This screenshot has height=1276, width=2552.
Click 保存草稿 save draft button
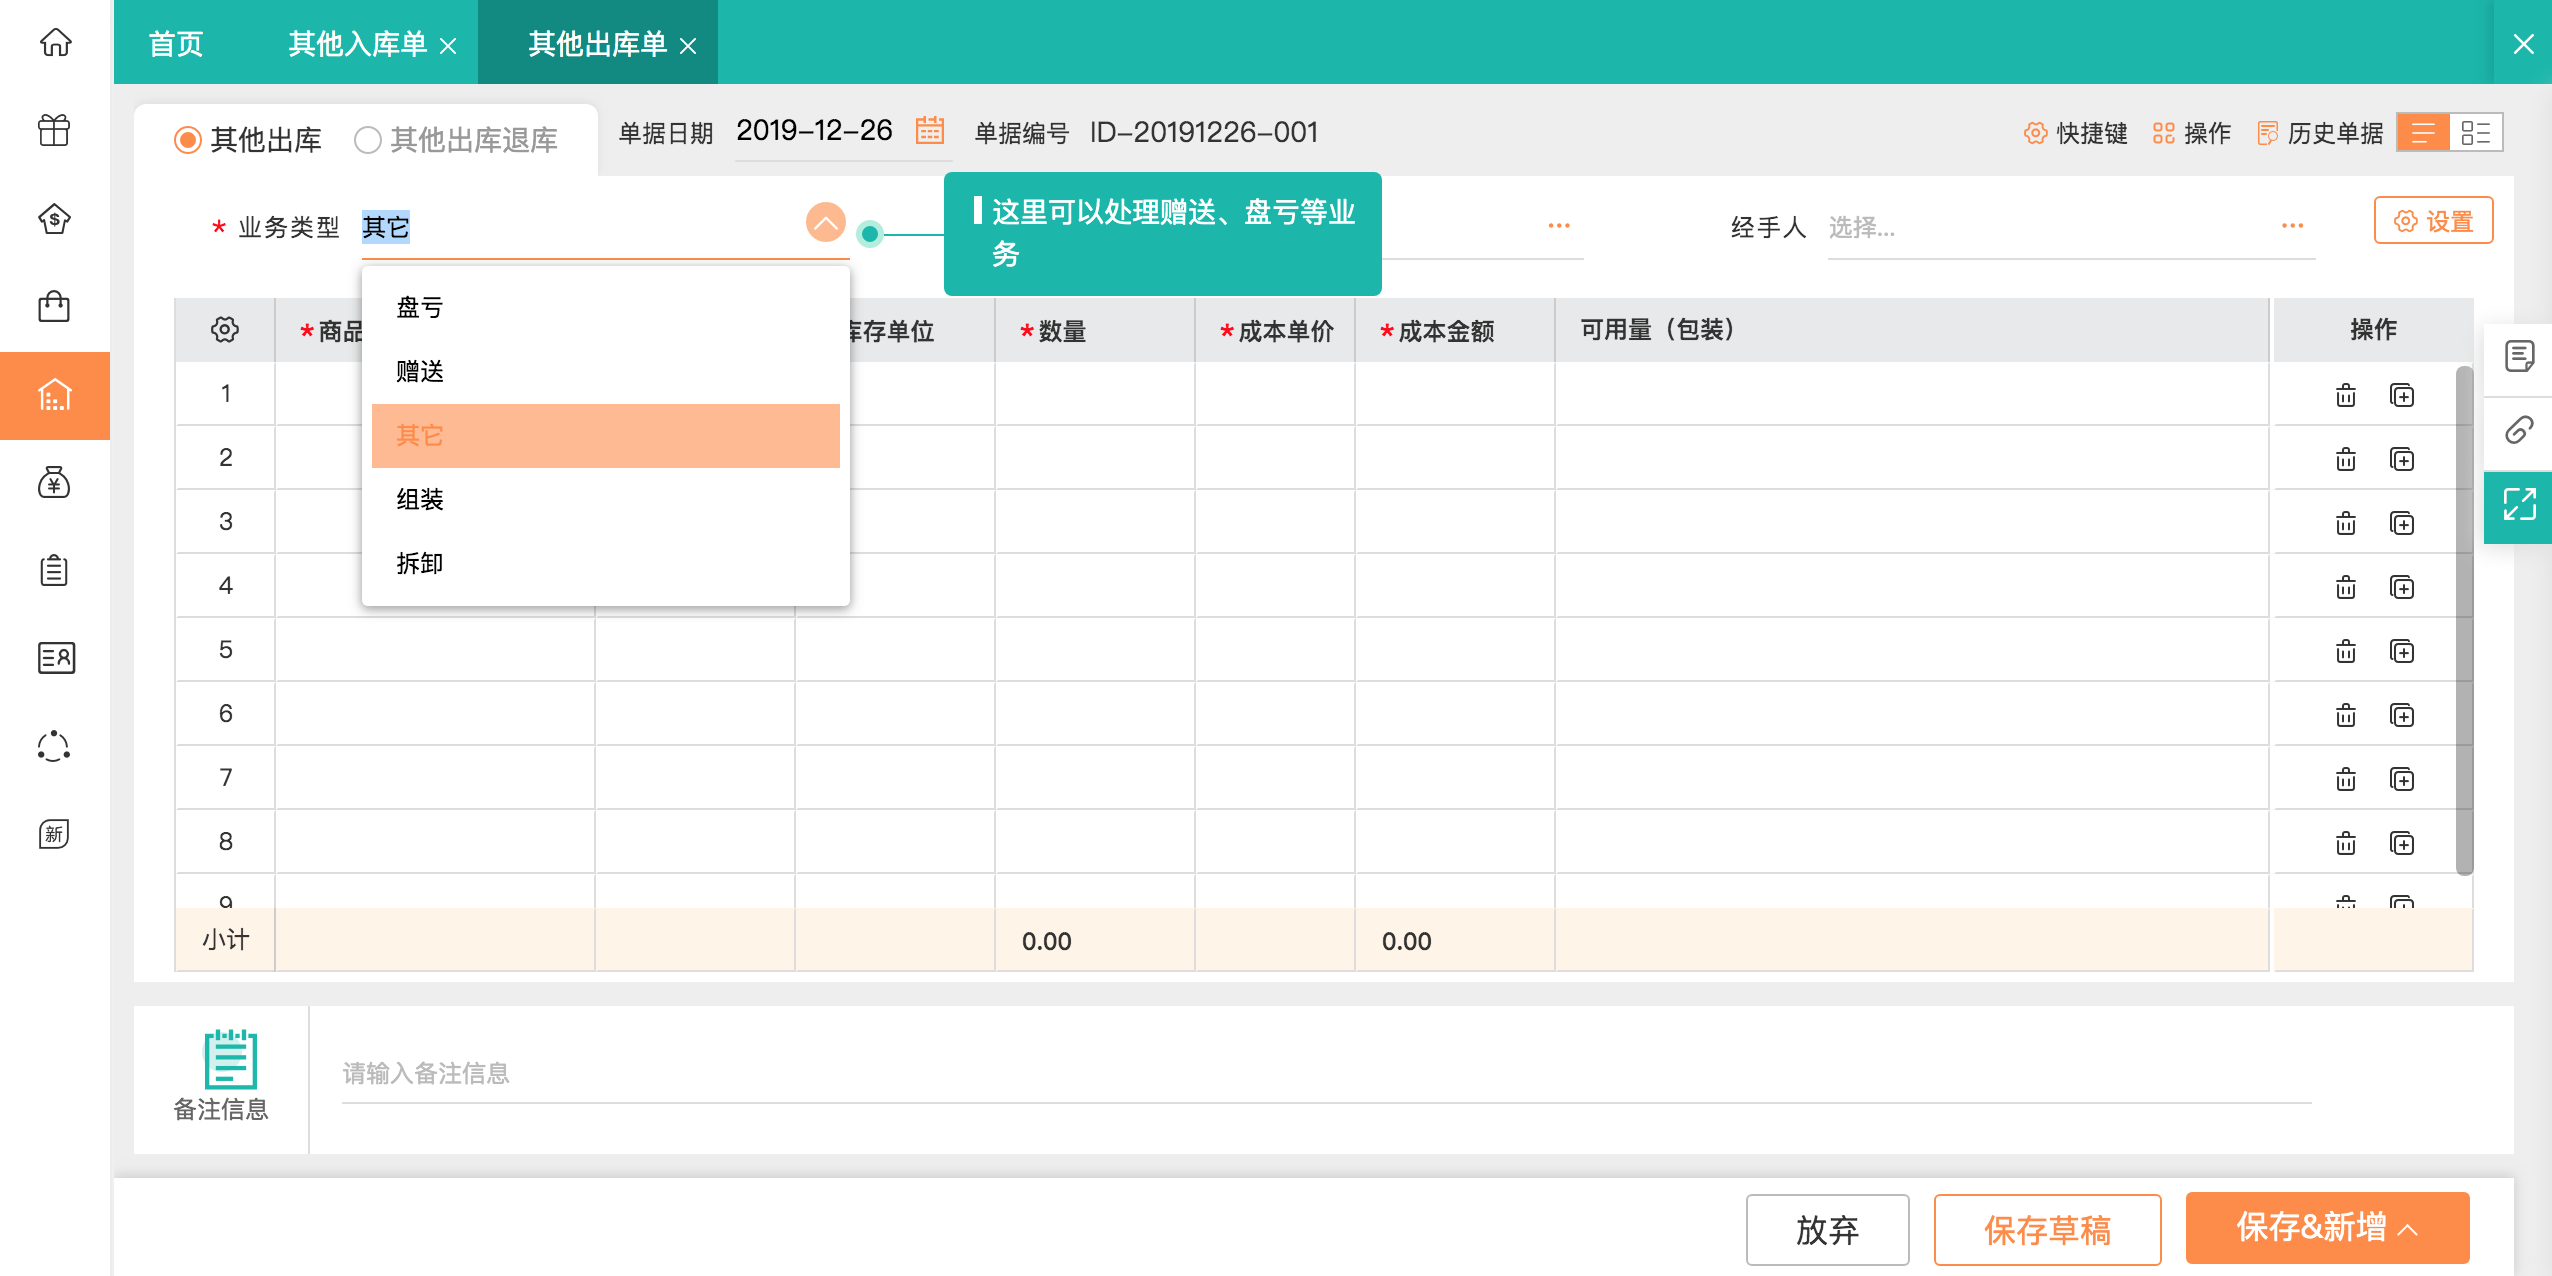(x=2049, y=1226)
